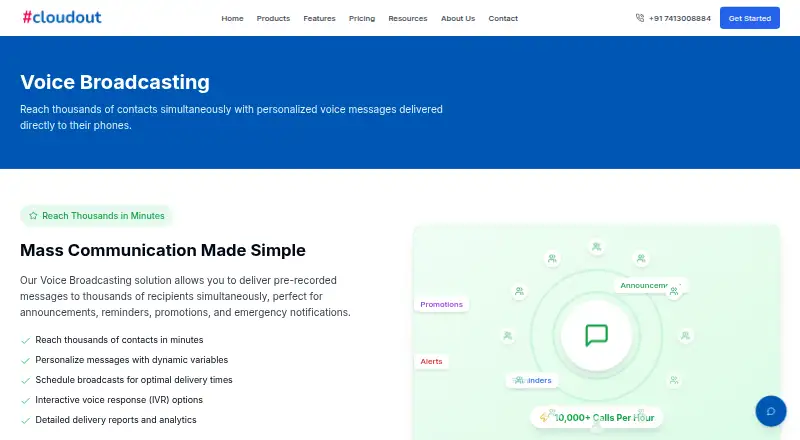Screen dimensions: 800x440
Task: Open the Home menu item
Action: click(x=232, y=18)
